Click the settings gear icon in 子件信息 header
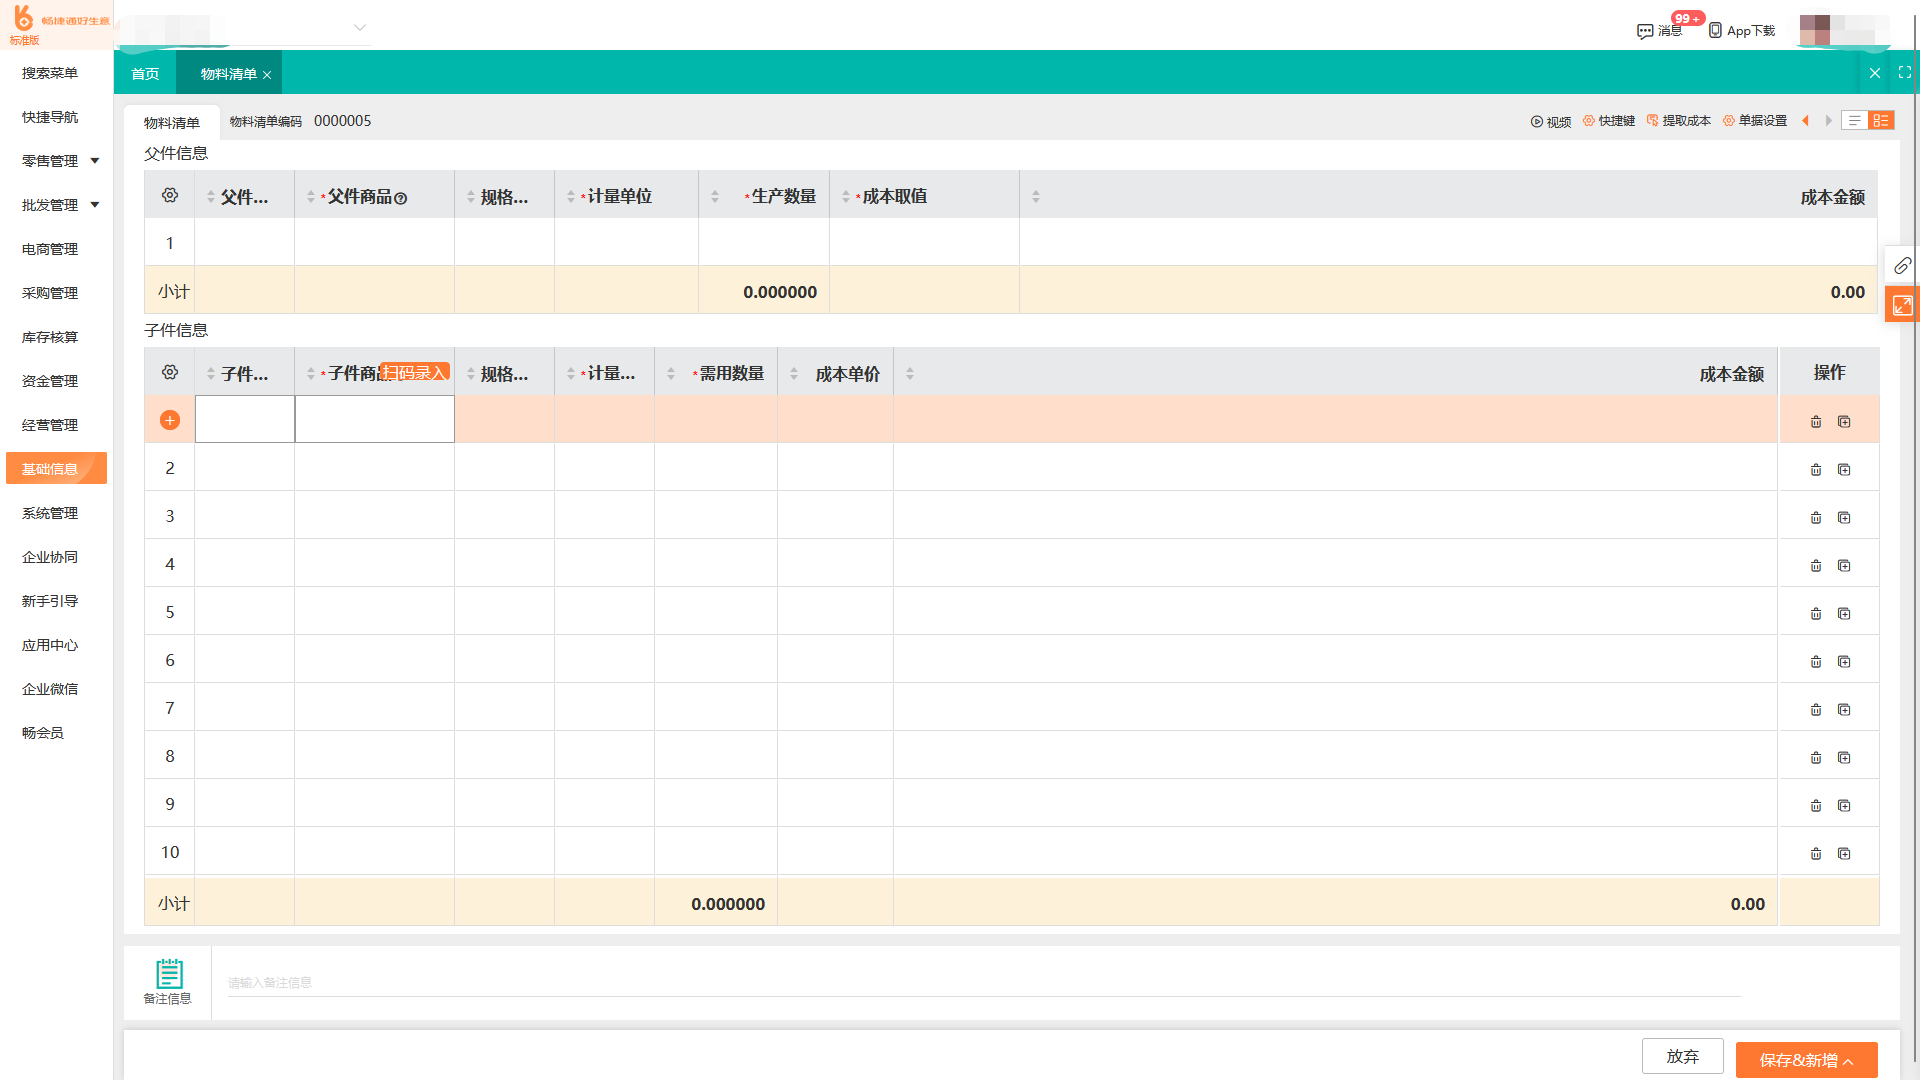 [169, 373]
